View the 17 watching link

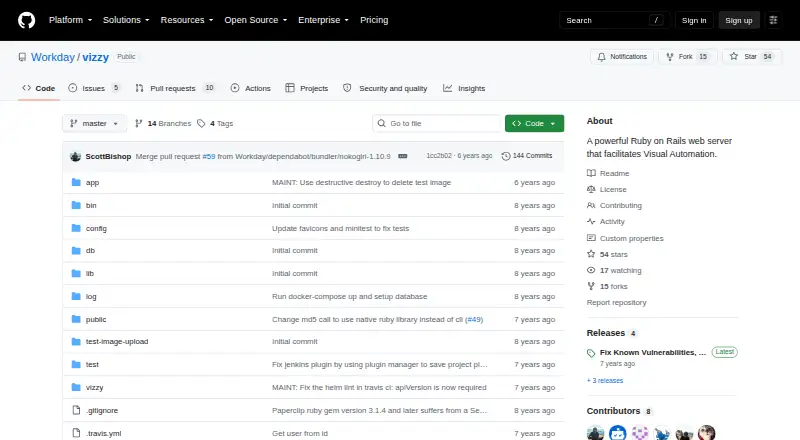614,271
